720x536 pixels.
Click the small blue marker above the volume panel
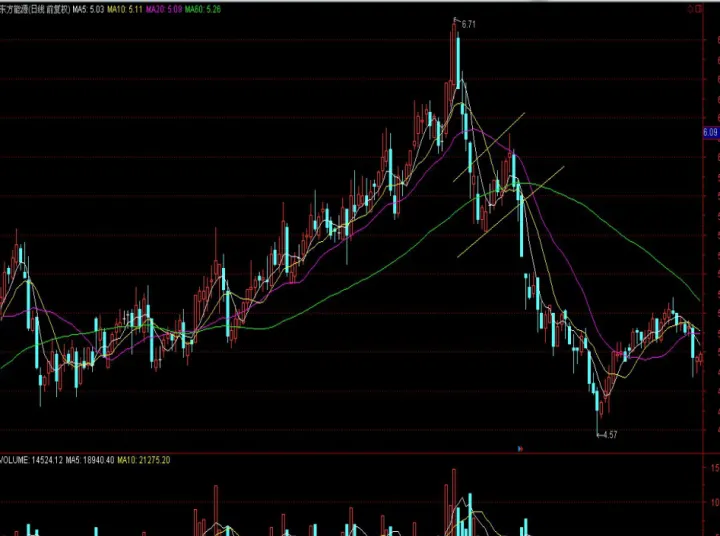519,450
